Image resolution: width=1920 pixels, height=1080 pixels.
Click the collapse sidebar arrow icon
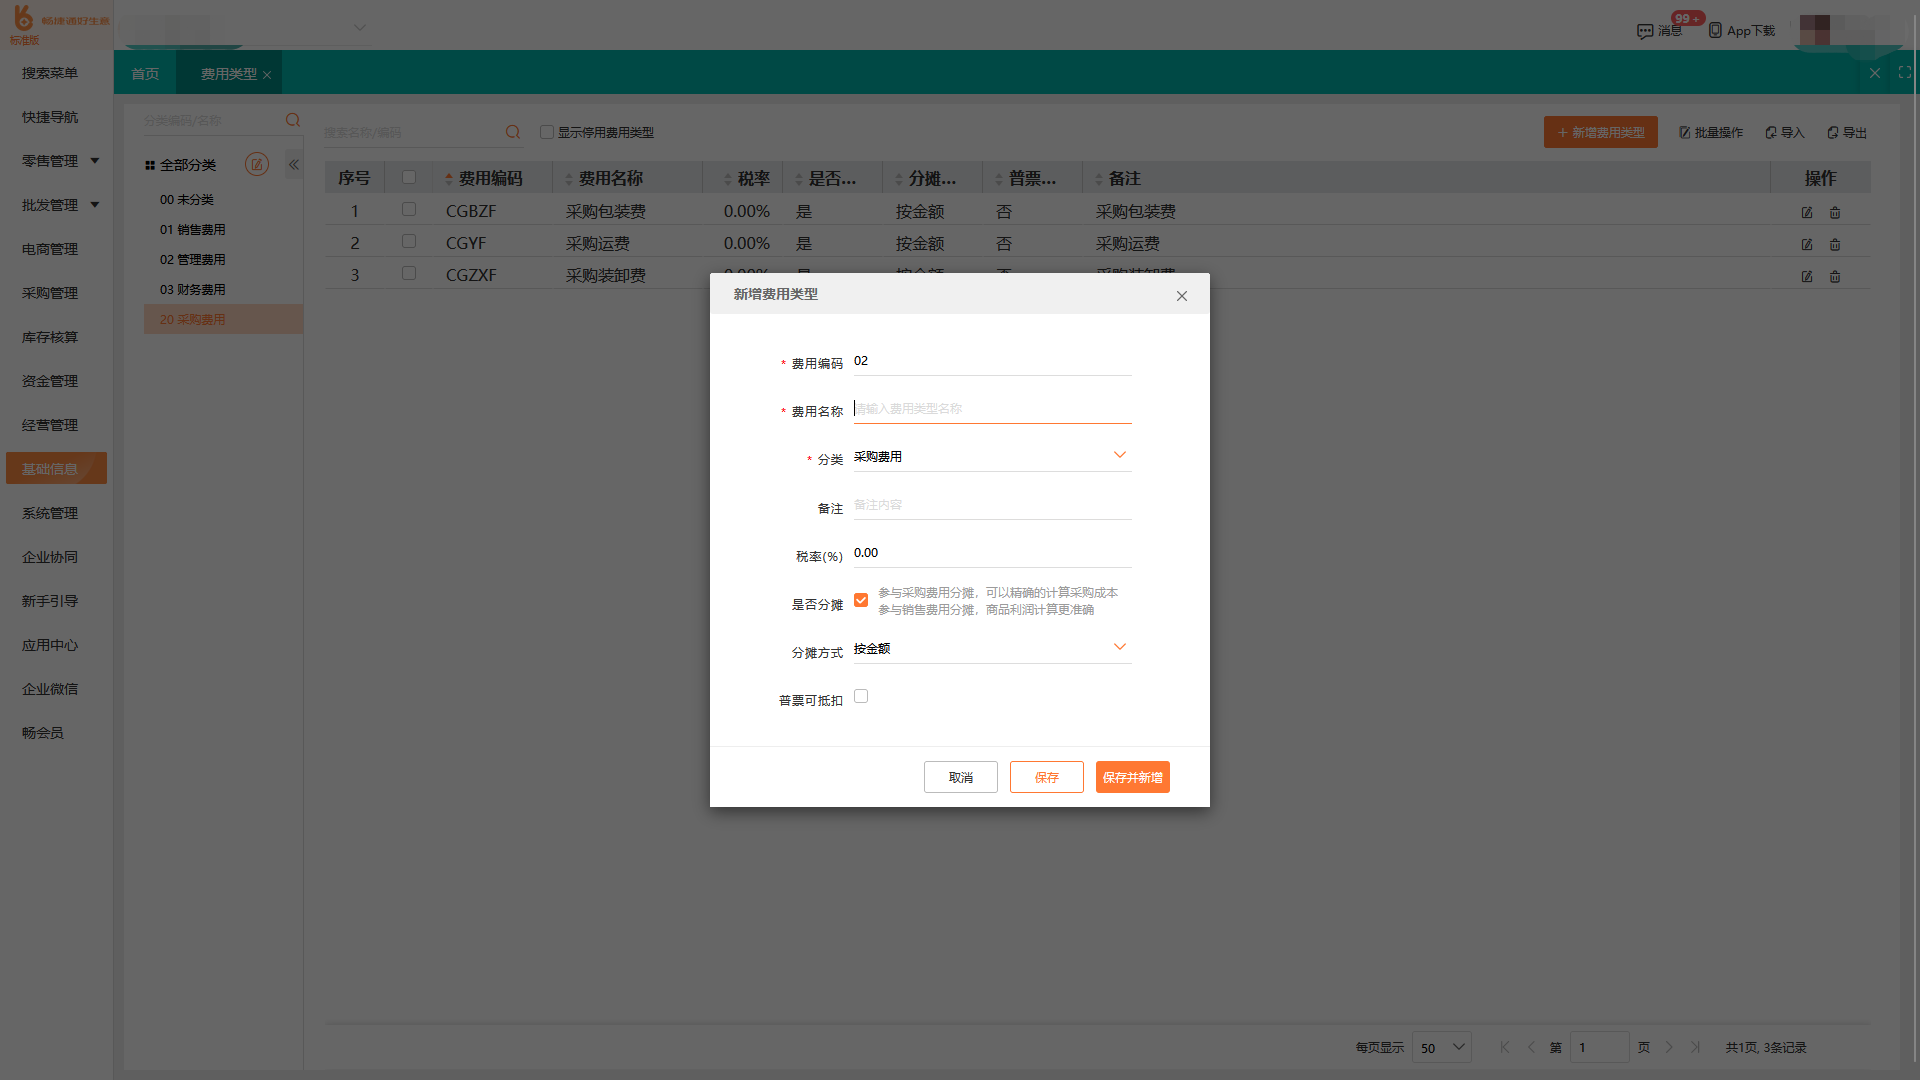pos(294,165)
